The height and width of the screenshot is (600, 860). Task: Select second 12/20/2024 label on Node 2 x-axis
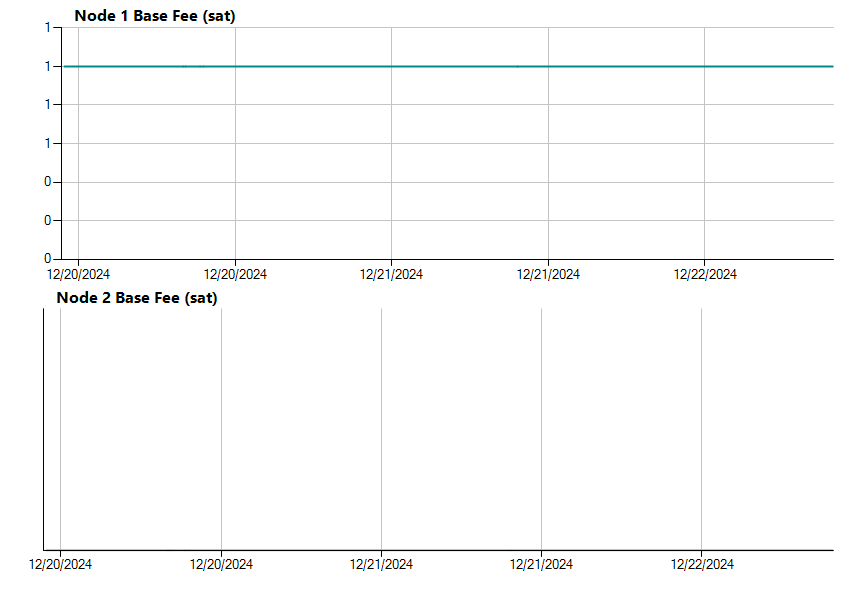(x=221, y=564)
